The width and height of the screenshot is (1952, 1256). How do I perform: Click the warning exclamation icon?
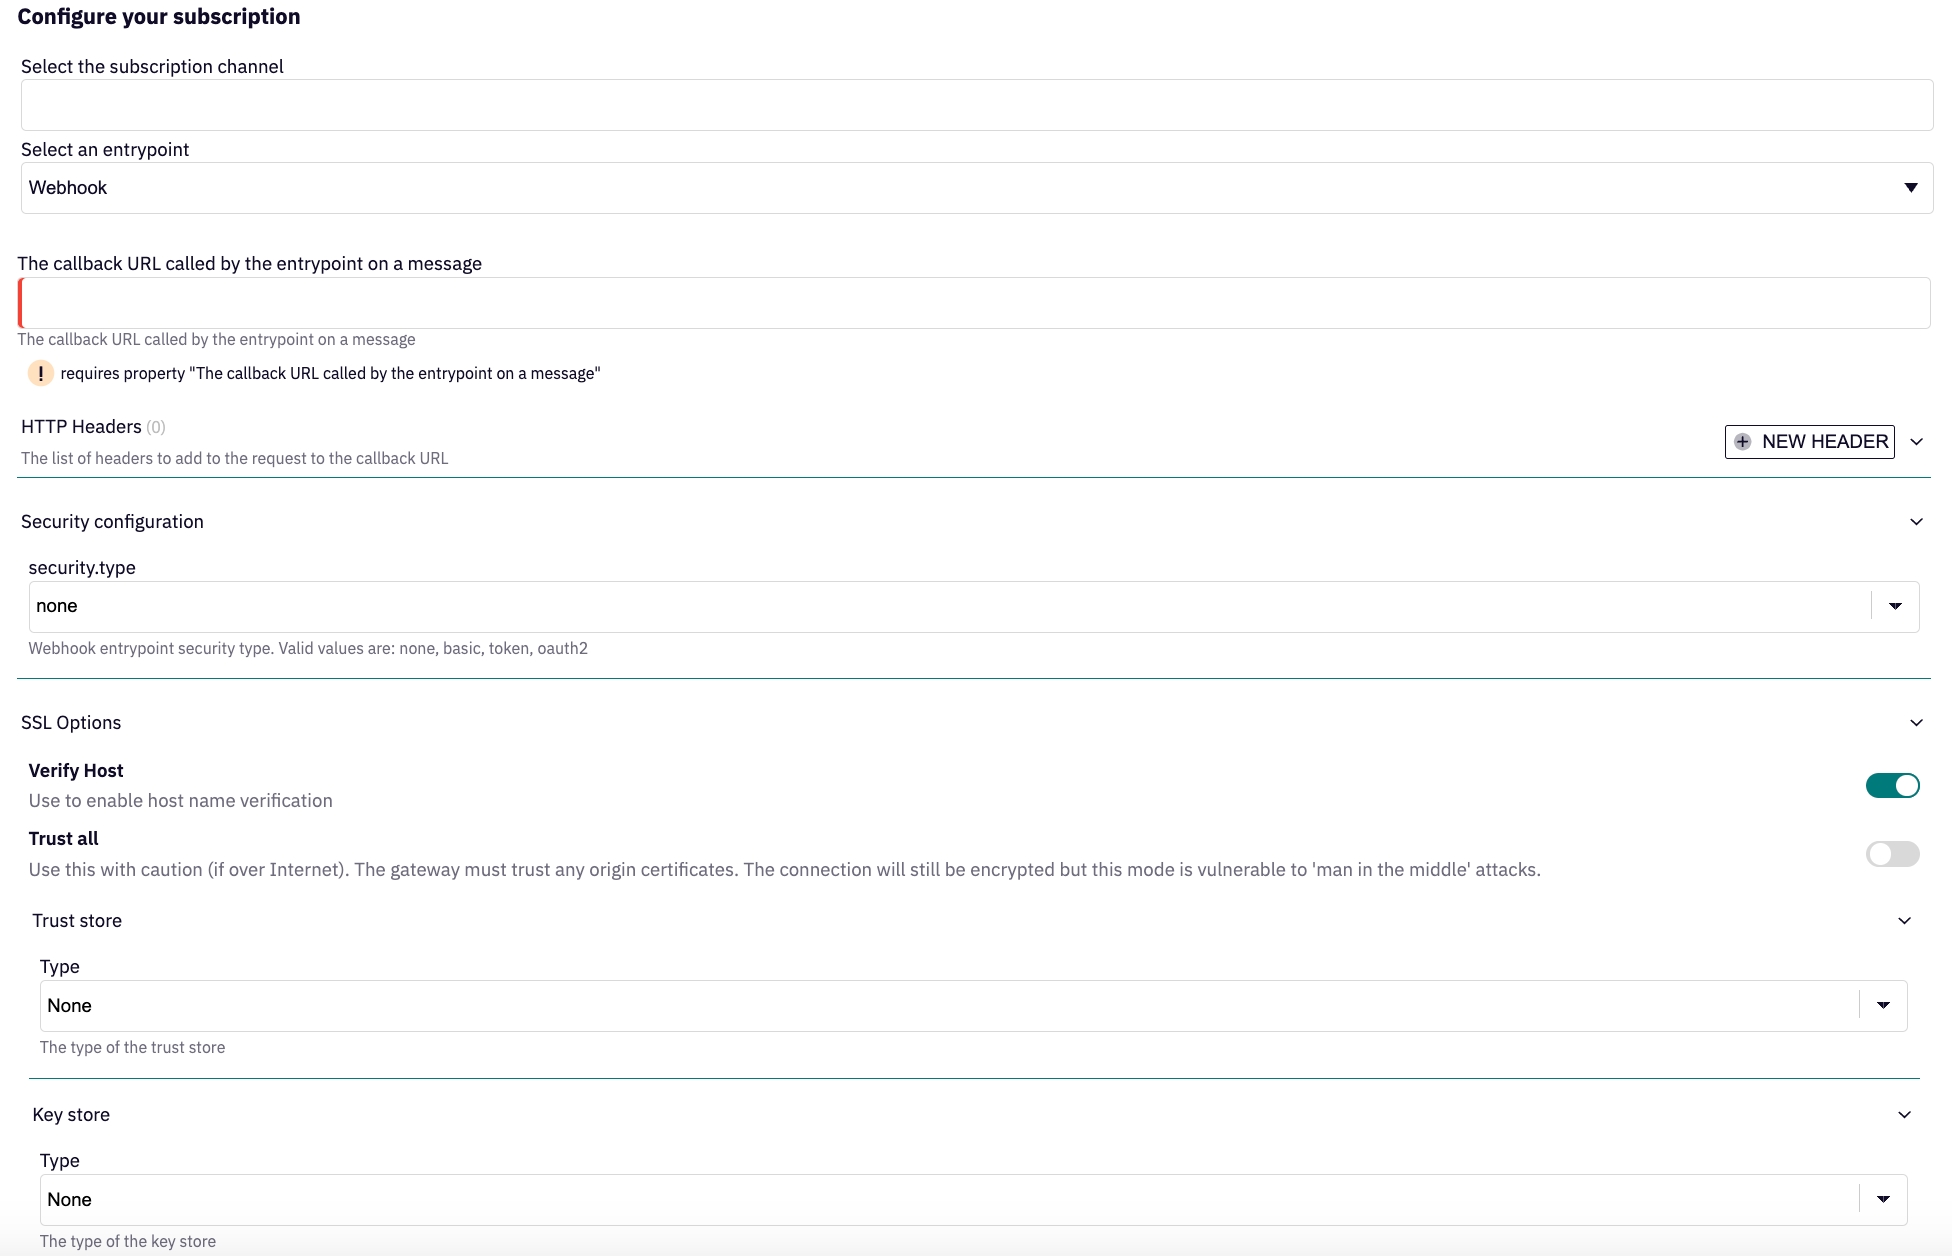(40, 374)
